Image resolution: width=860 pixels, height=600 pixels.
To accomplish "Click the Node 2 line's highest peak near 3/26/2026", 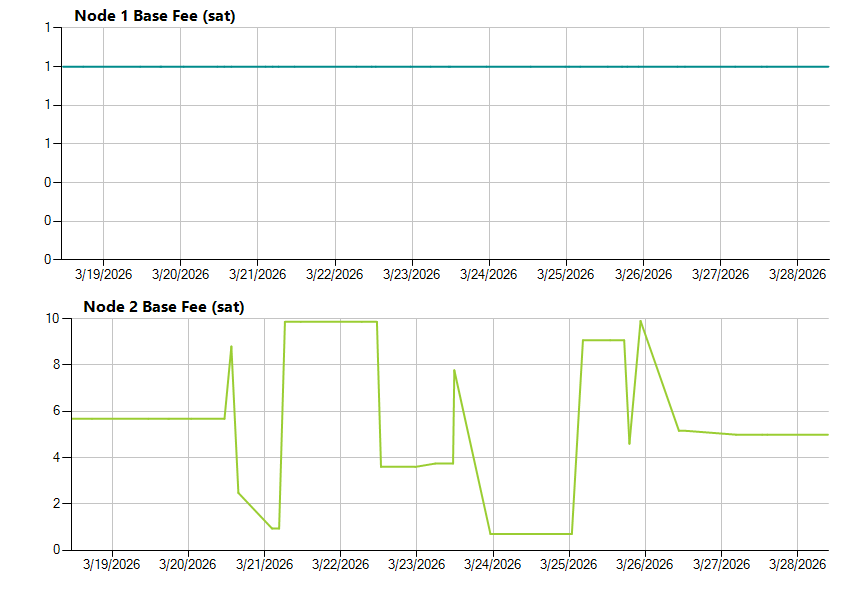I will (640, 321).
